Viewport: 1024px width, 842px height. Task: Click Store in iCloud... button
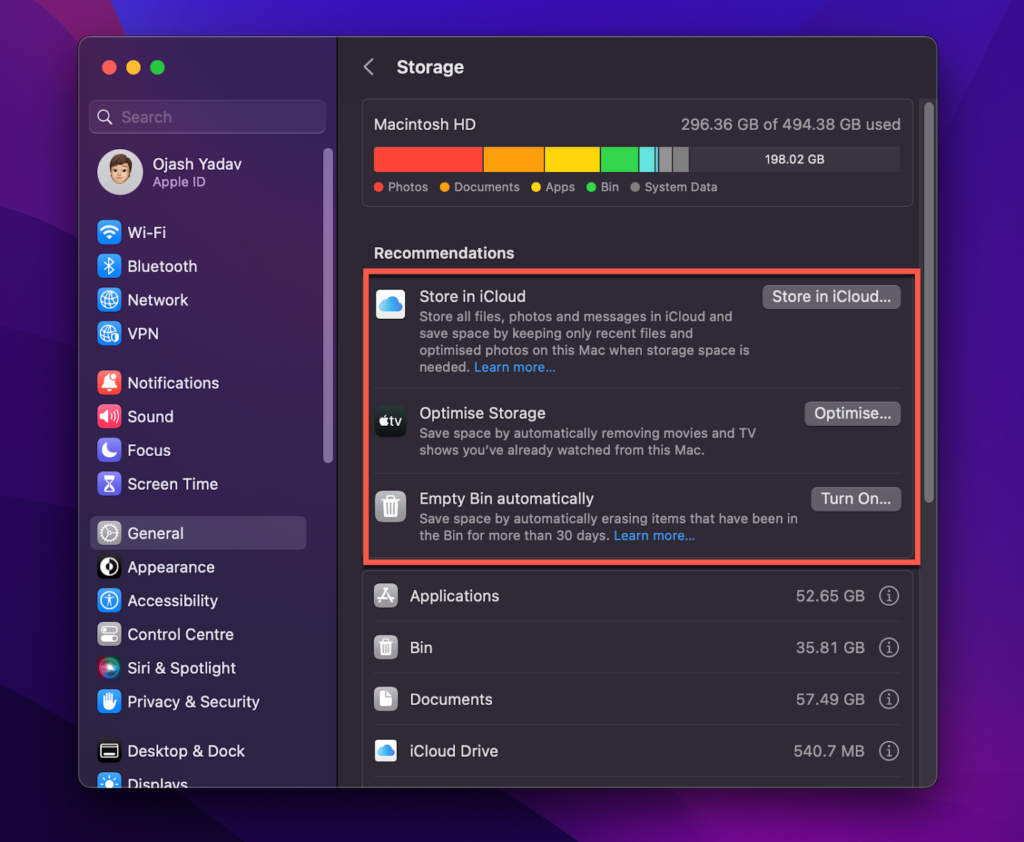[x=831, y=297]
